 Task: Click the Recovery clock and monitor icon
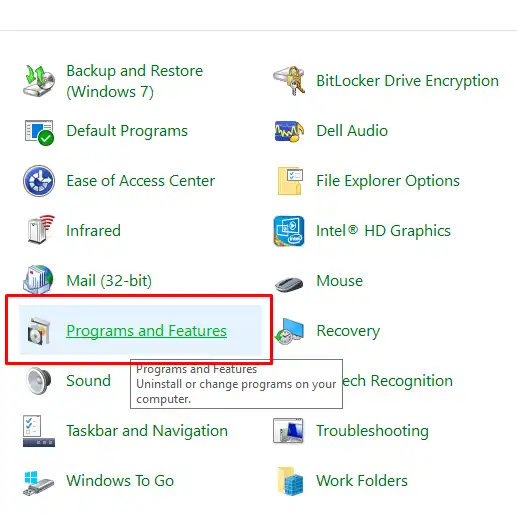click(289, 331)
